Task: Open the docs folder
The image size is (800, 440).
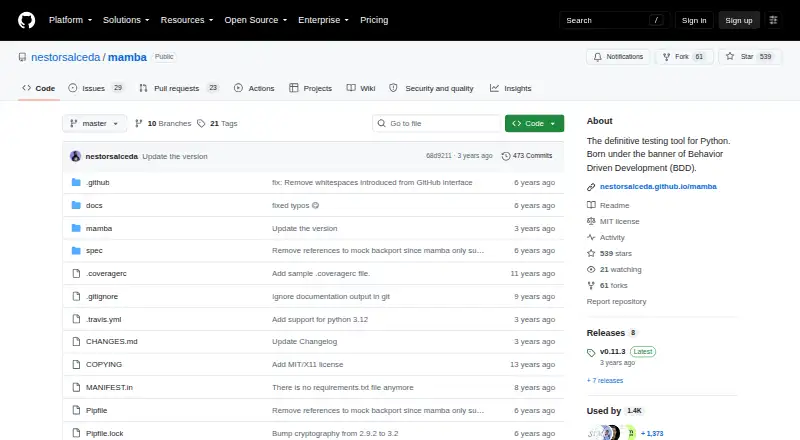Action: coord(94,205)
